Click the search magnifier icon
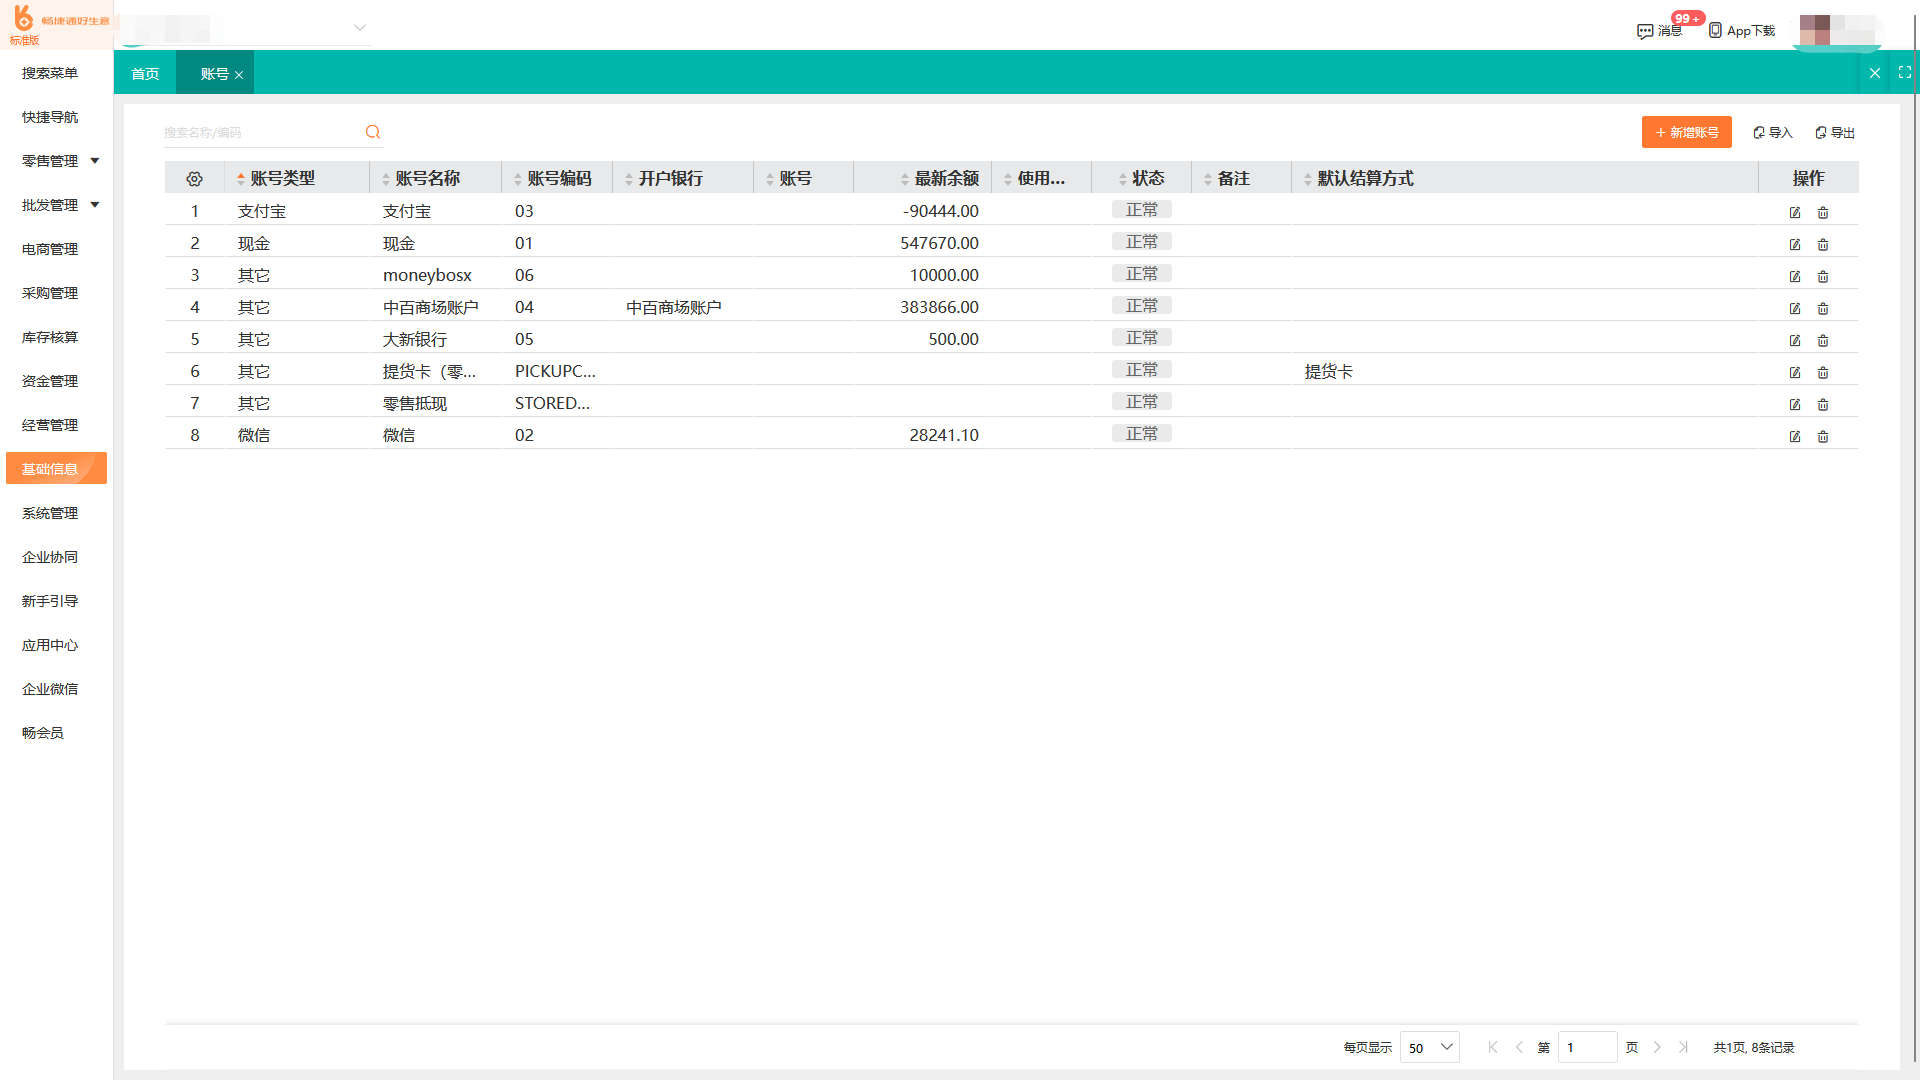Screen dimensions: 1920x1080 (x=373, y=132)
